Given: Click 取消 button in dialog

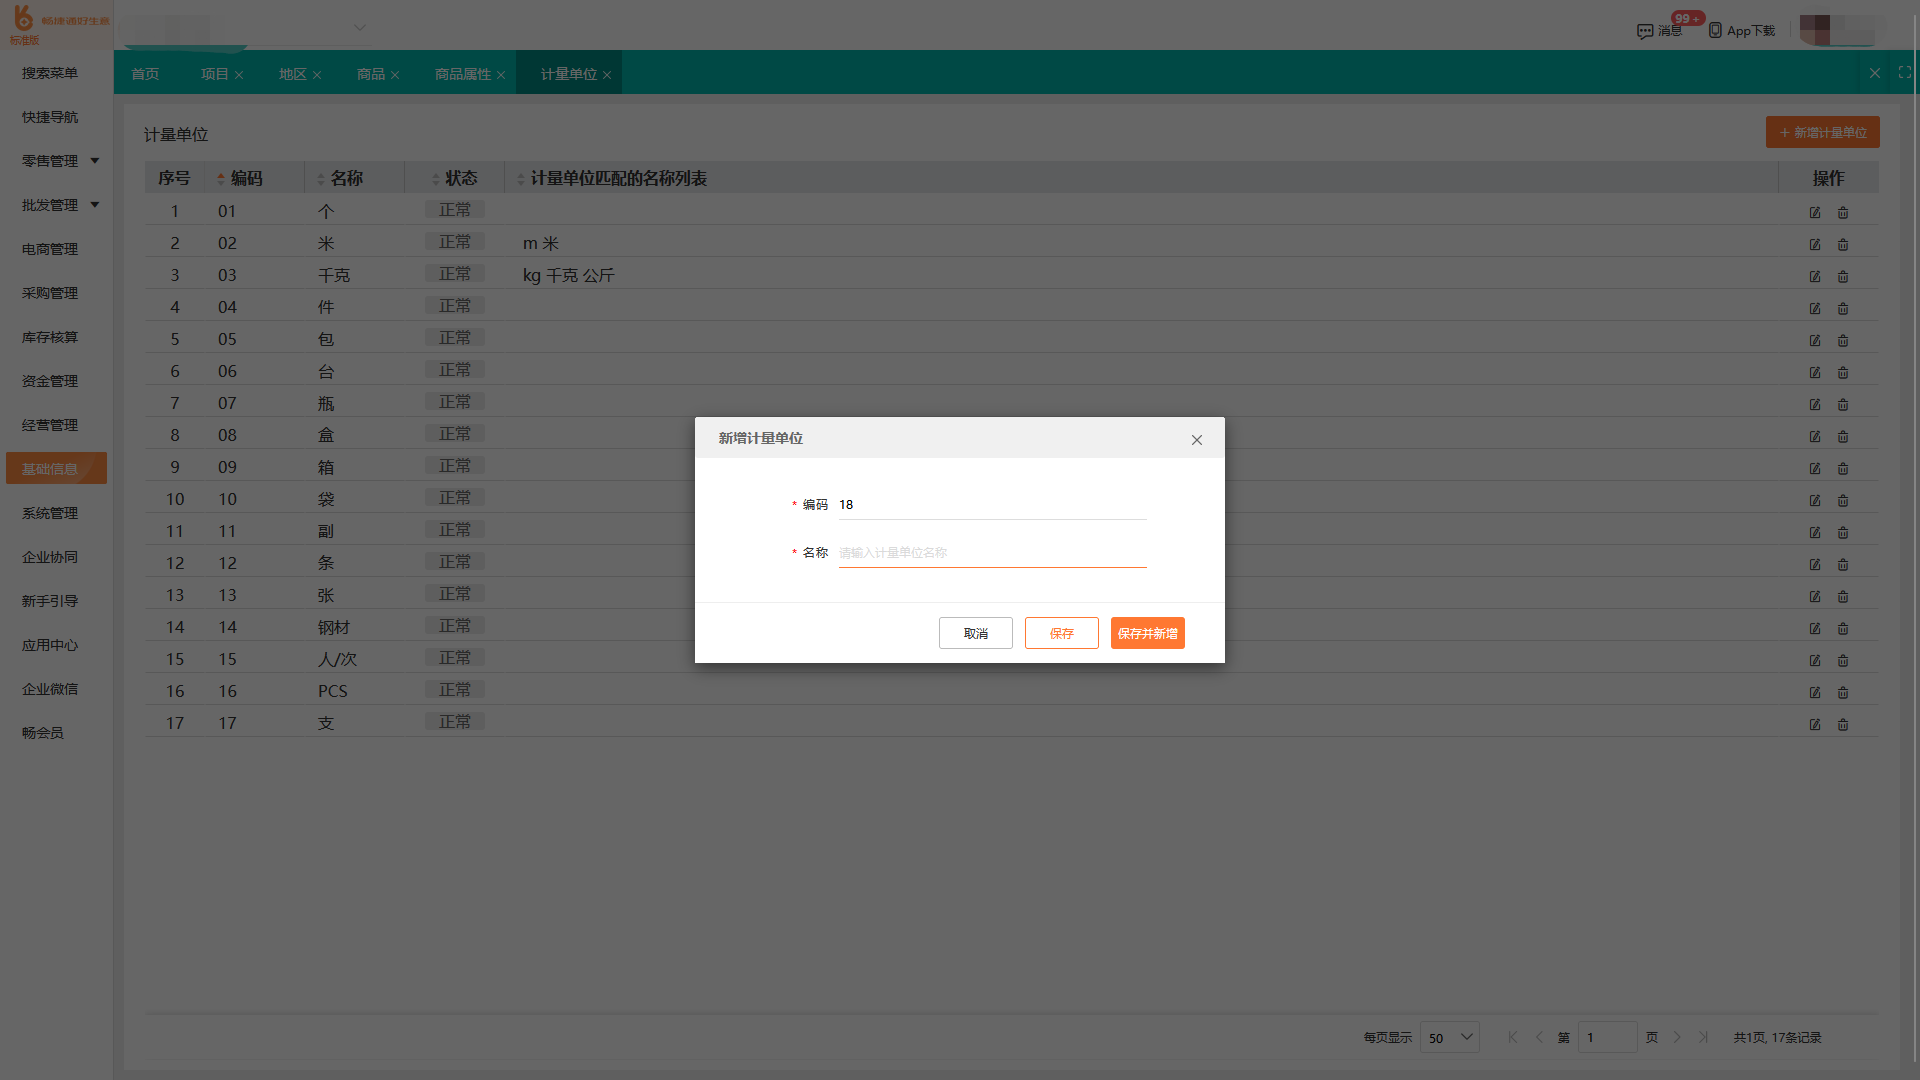Looking at the screenshot, I should (976, 633).
